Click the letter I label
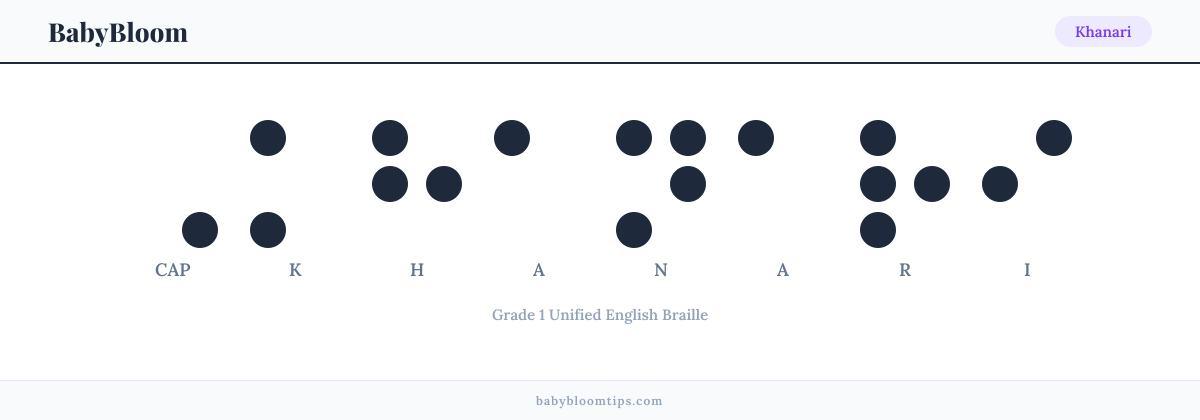 click(1027, 270)
